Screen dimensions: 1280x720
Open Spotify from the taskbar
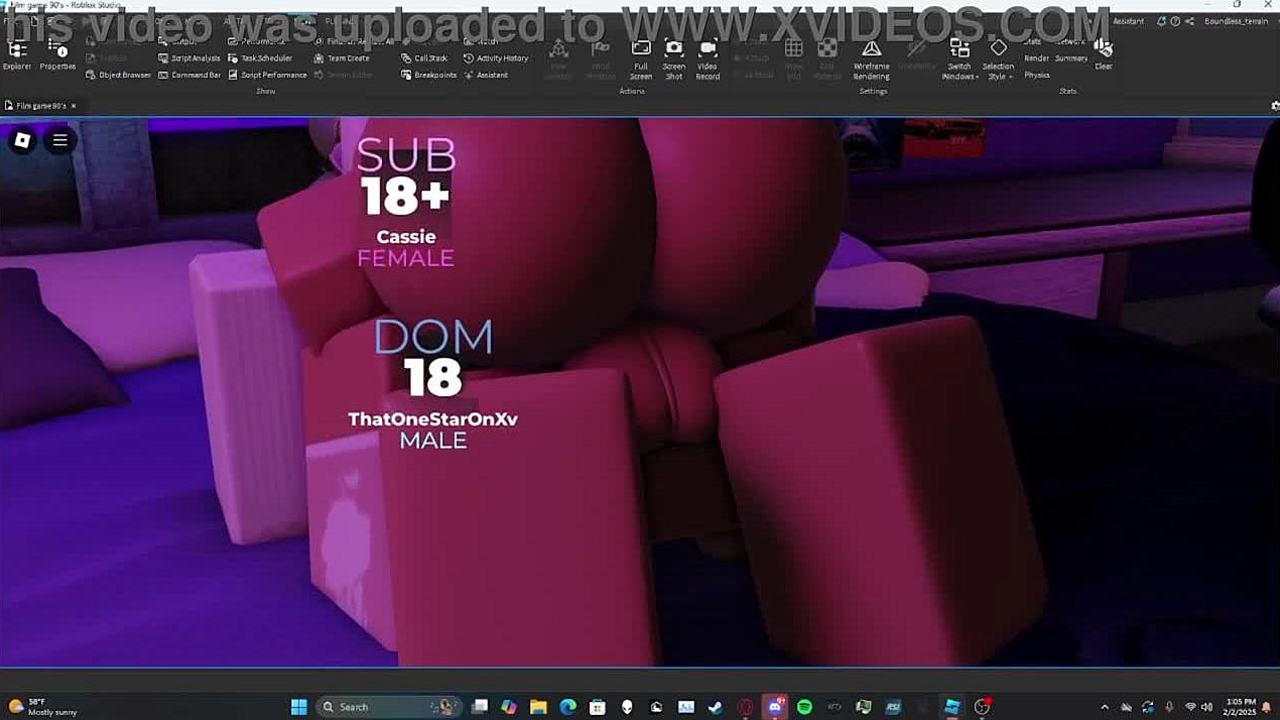[x=805, y=707]
